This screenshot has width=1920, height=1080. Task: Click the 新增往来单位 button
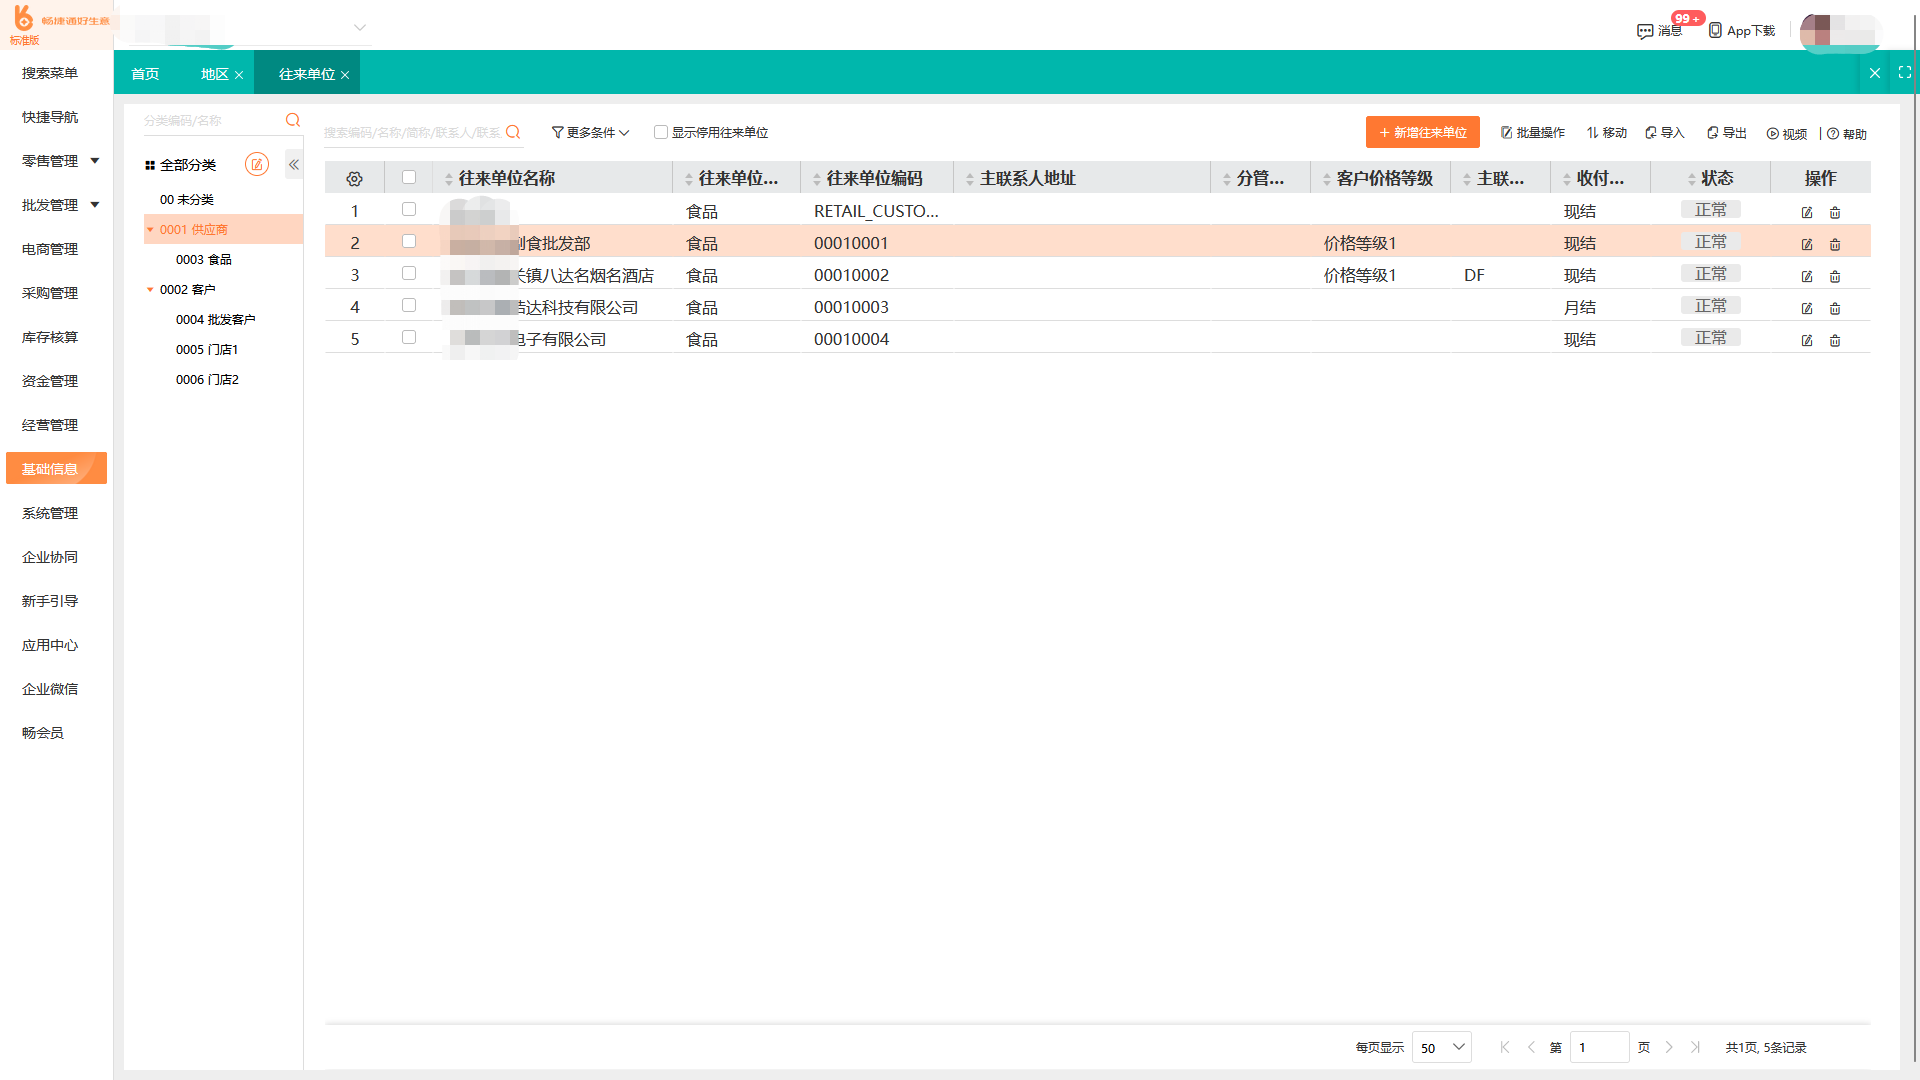1425,131
